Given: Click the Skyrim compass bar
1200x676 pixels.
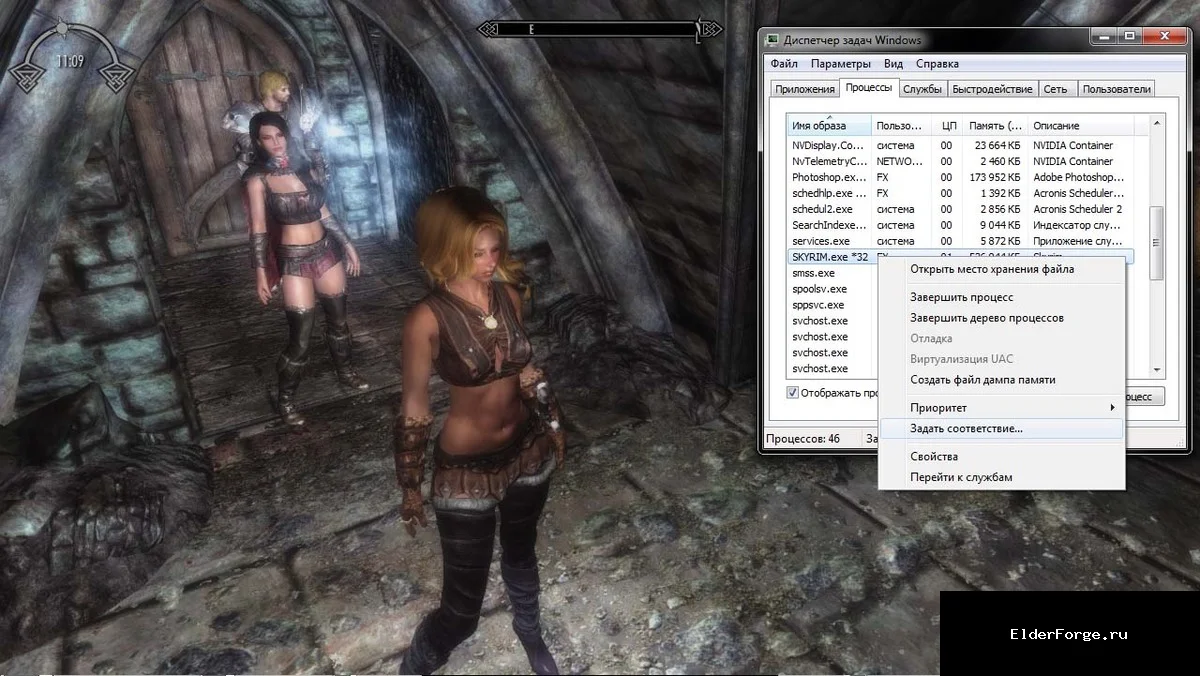Looking at the screenshot, I should click(599, 29).
